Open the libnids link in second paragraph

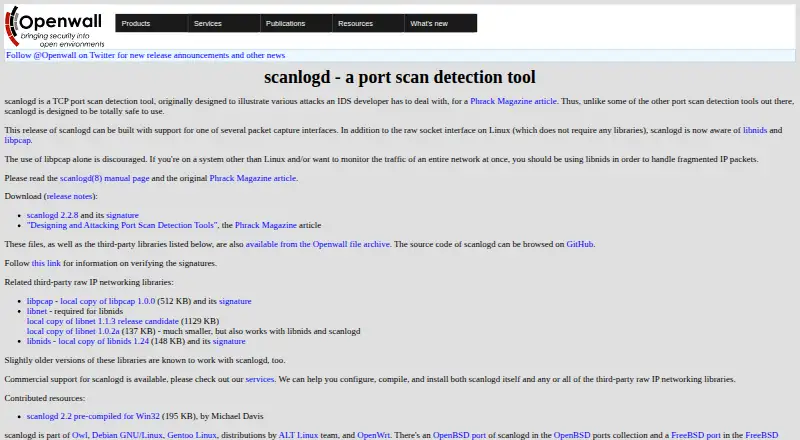pyautogui.click(x=755, y=130)
